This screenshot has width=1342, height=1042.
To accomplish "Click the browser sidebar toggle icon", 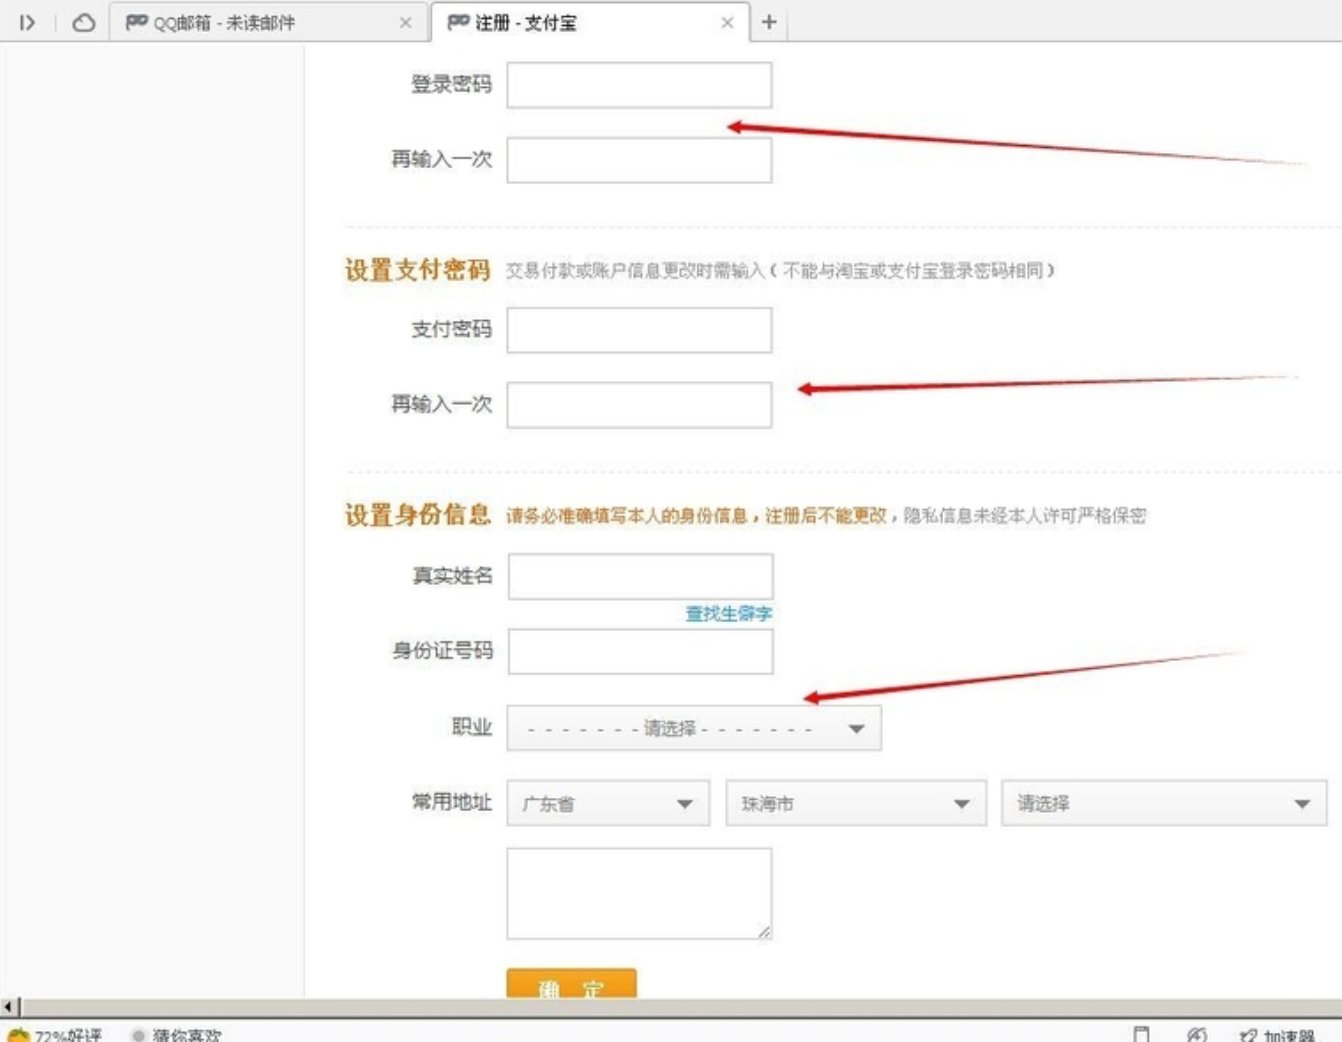I will 27,21.
